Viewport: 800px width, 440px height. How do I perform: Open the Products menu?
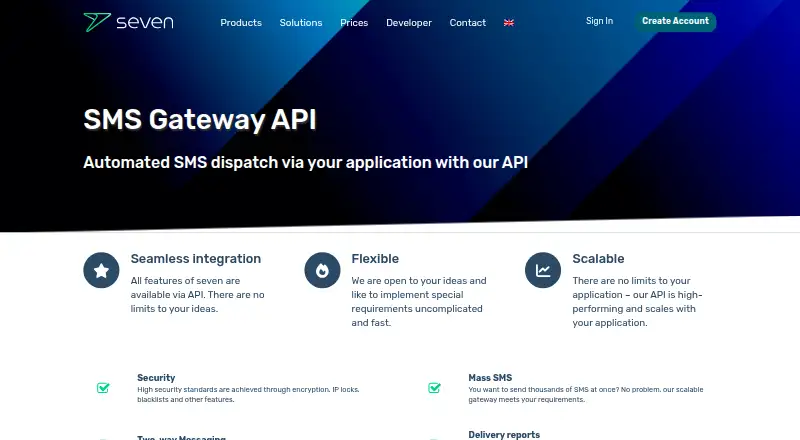(x=241, y=23)
